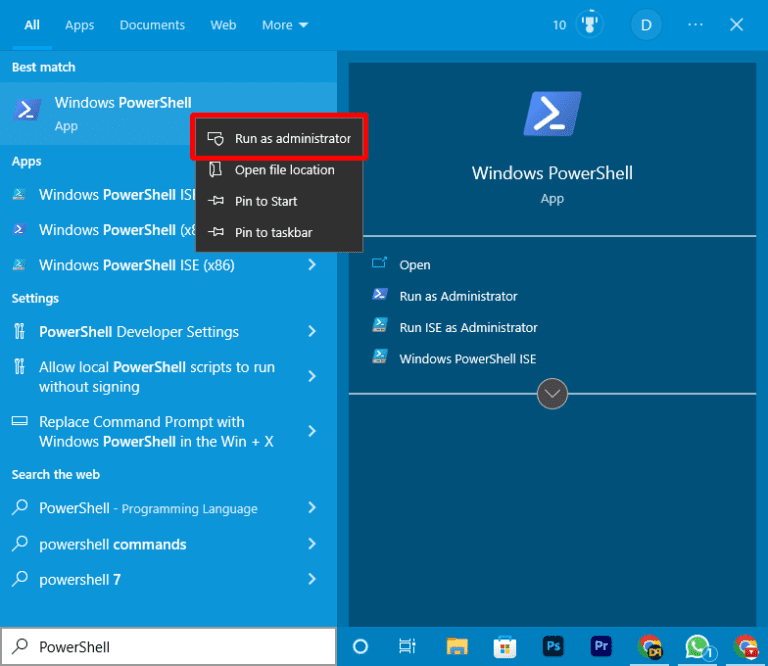Viewport: 768px width, 666px height.
Task: Click the PowerShell search input box
Action: click(170, 647)
